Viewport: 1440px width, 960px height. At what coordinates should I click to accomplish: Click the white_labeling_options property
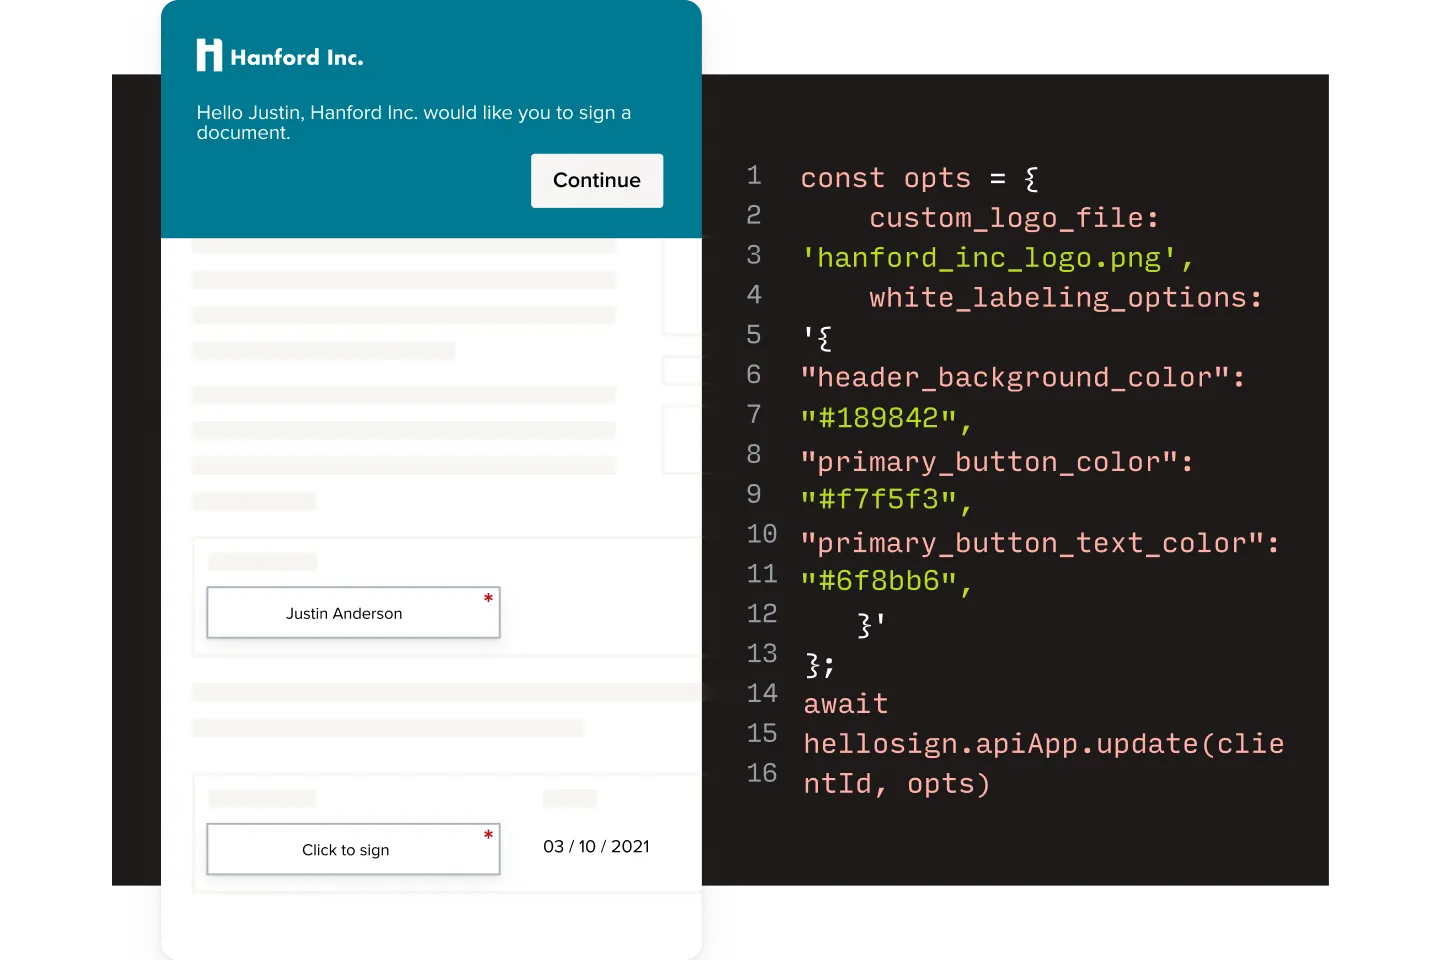pyautogui.click(x=1057, y=298)
